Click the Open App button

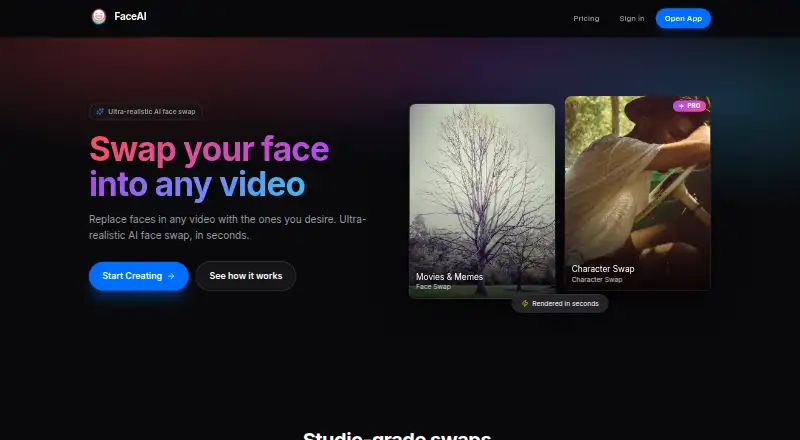coord(683,18)
